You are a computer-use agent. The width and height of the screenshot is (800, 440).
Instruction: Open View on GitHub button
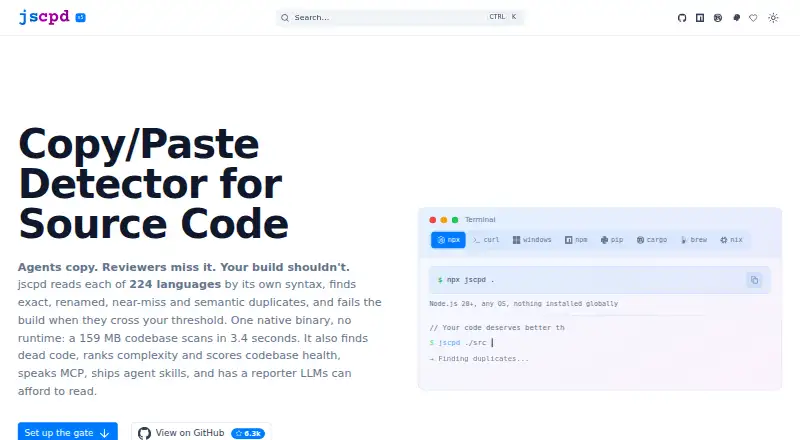pos(201,432)
